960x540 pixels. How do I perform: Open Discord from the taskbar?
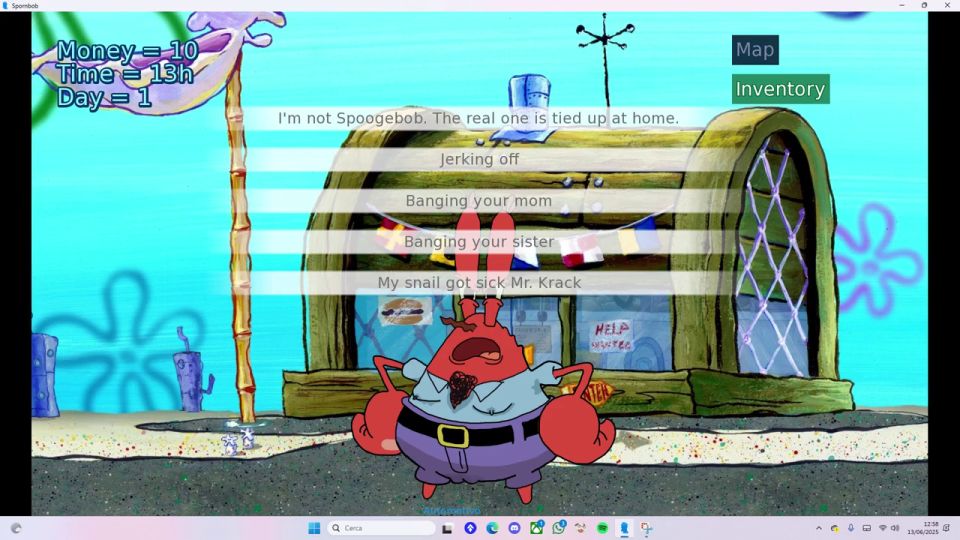click(x=514, y=528)
